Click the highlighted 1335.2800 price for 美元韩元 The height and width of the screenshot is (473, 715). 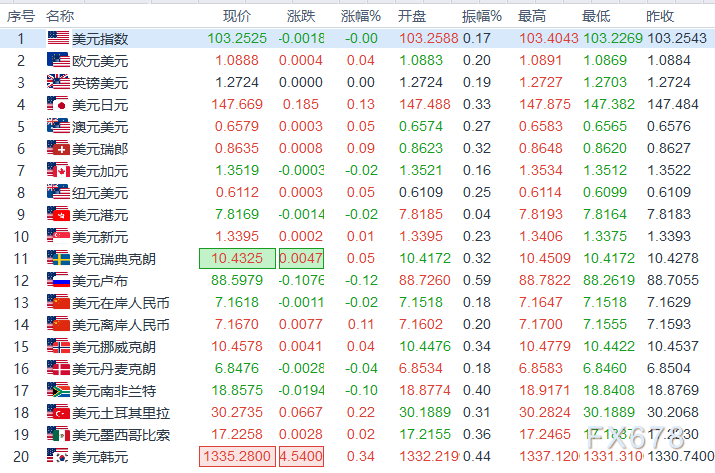point(237,456)
